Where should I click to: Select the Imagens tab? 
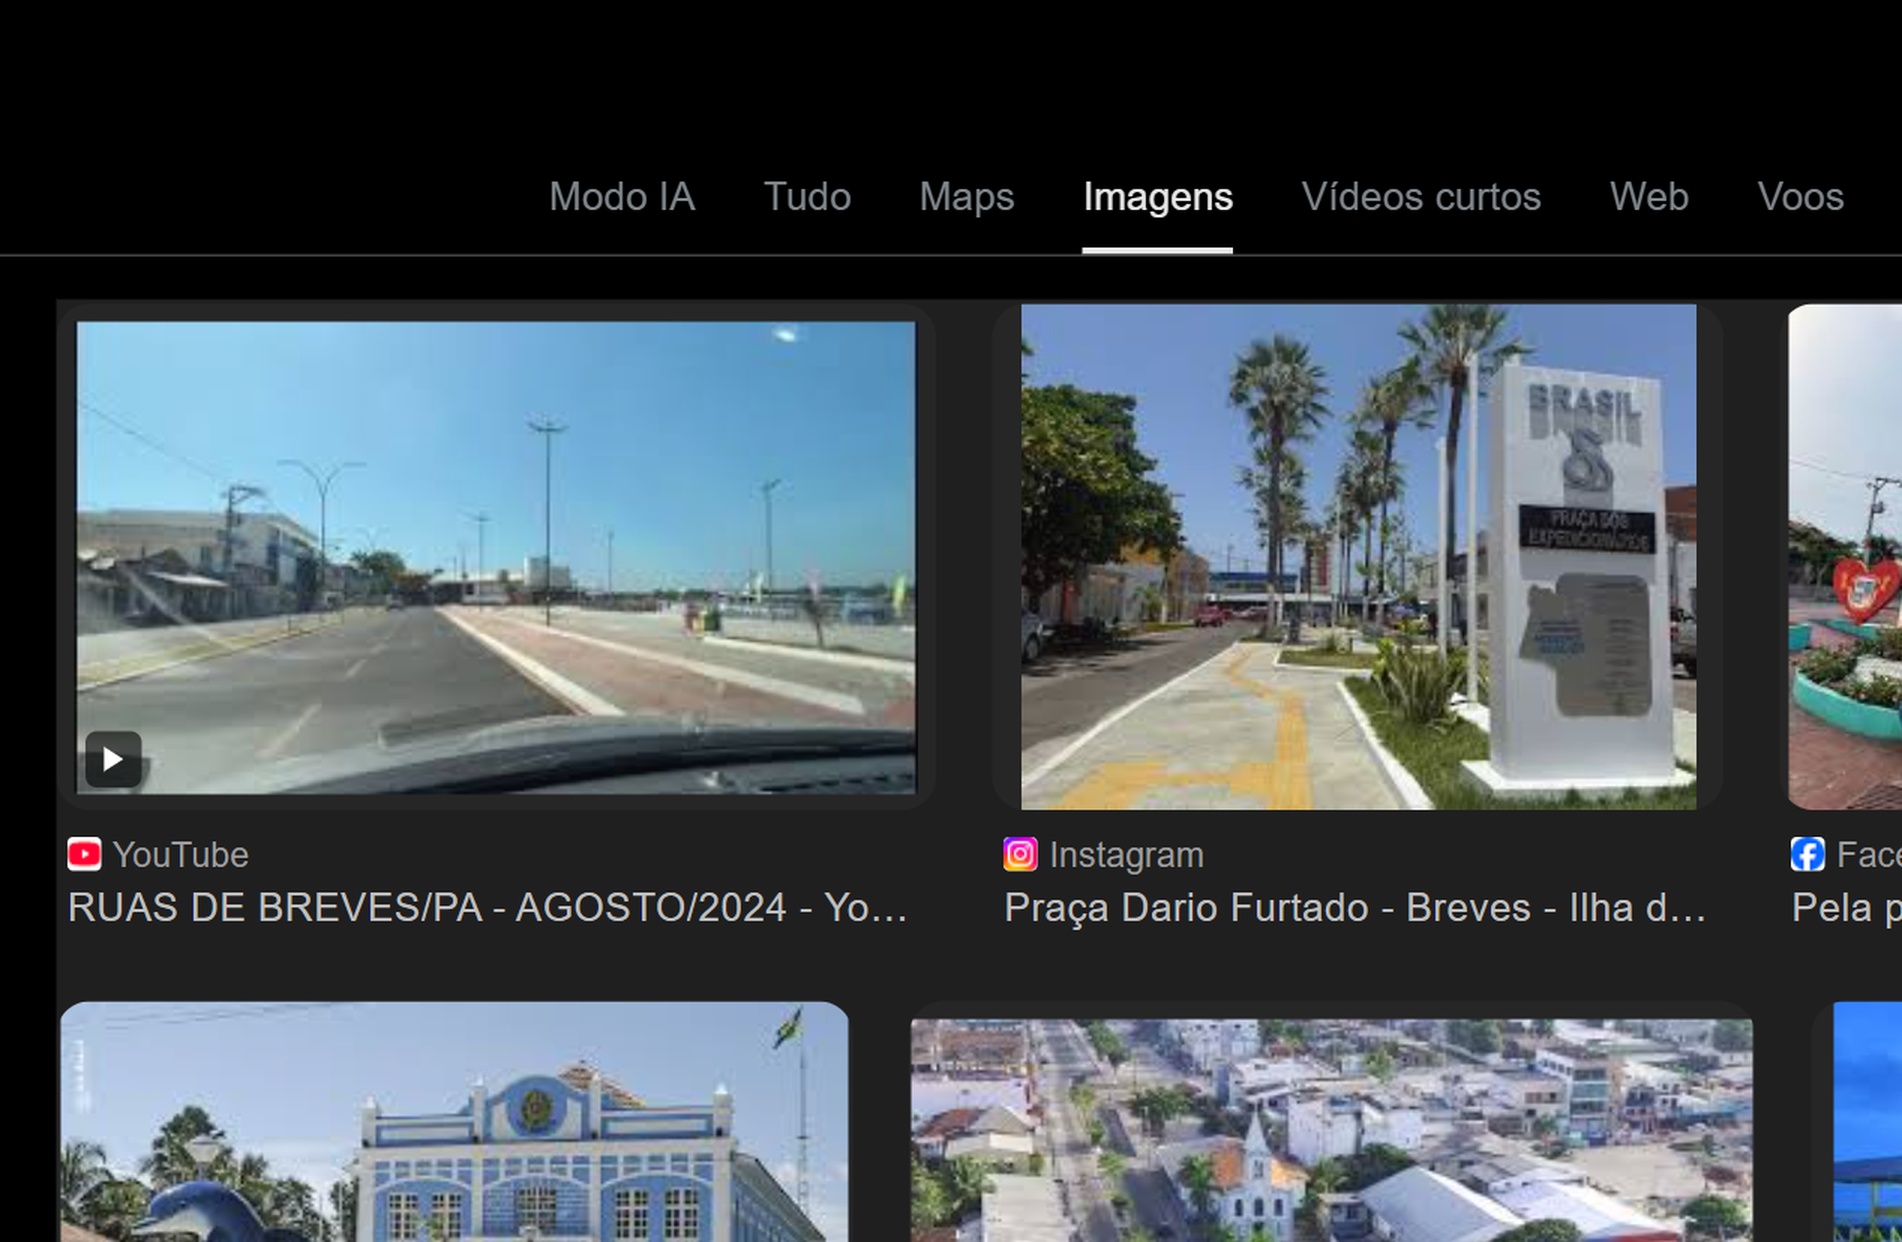pos(1157,197)
